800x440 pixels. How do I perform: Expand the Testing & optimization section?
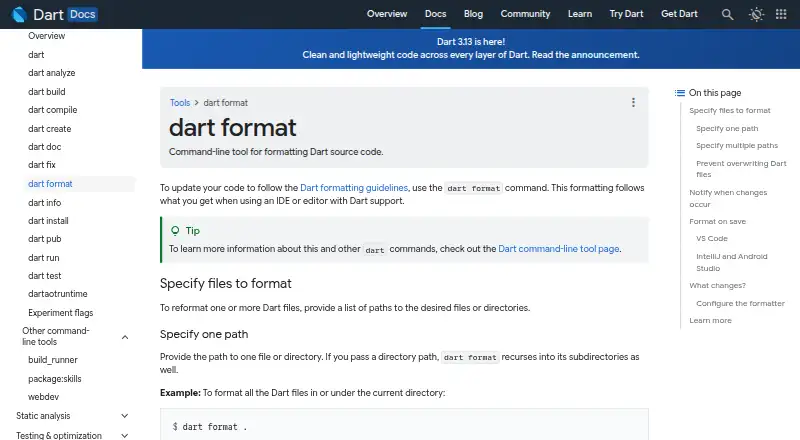point(124,435)
